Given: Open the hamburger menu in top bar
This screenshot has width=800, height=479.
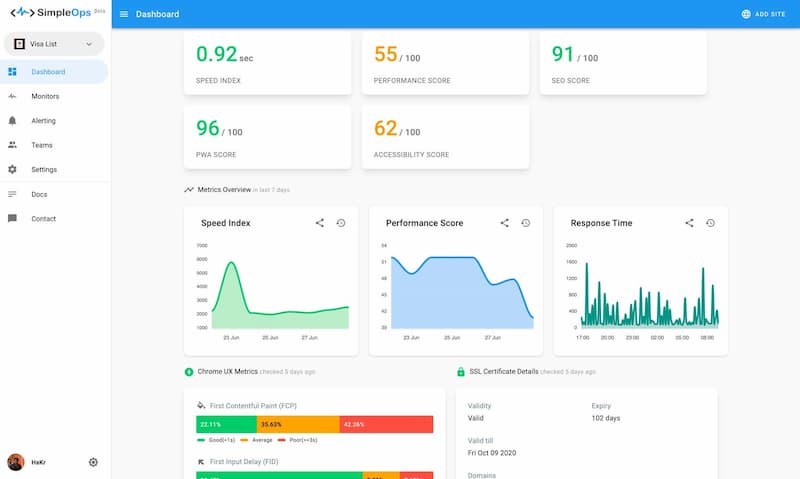Looking at the screenshot, I should pos(124,15).
